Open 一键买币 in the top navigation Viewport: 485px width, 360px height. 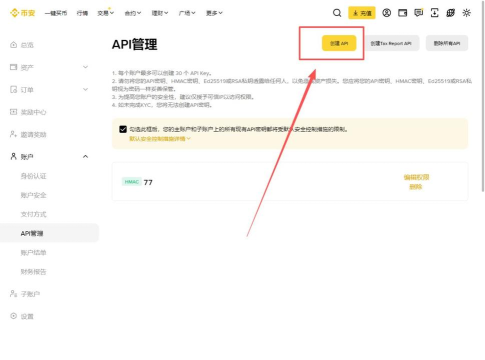56,13
